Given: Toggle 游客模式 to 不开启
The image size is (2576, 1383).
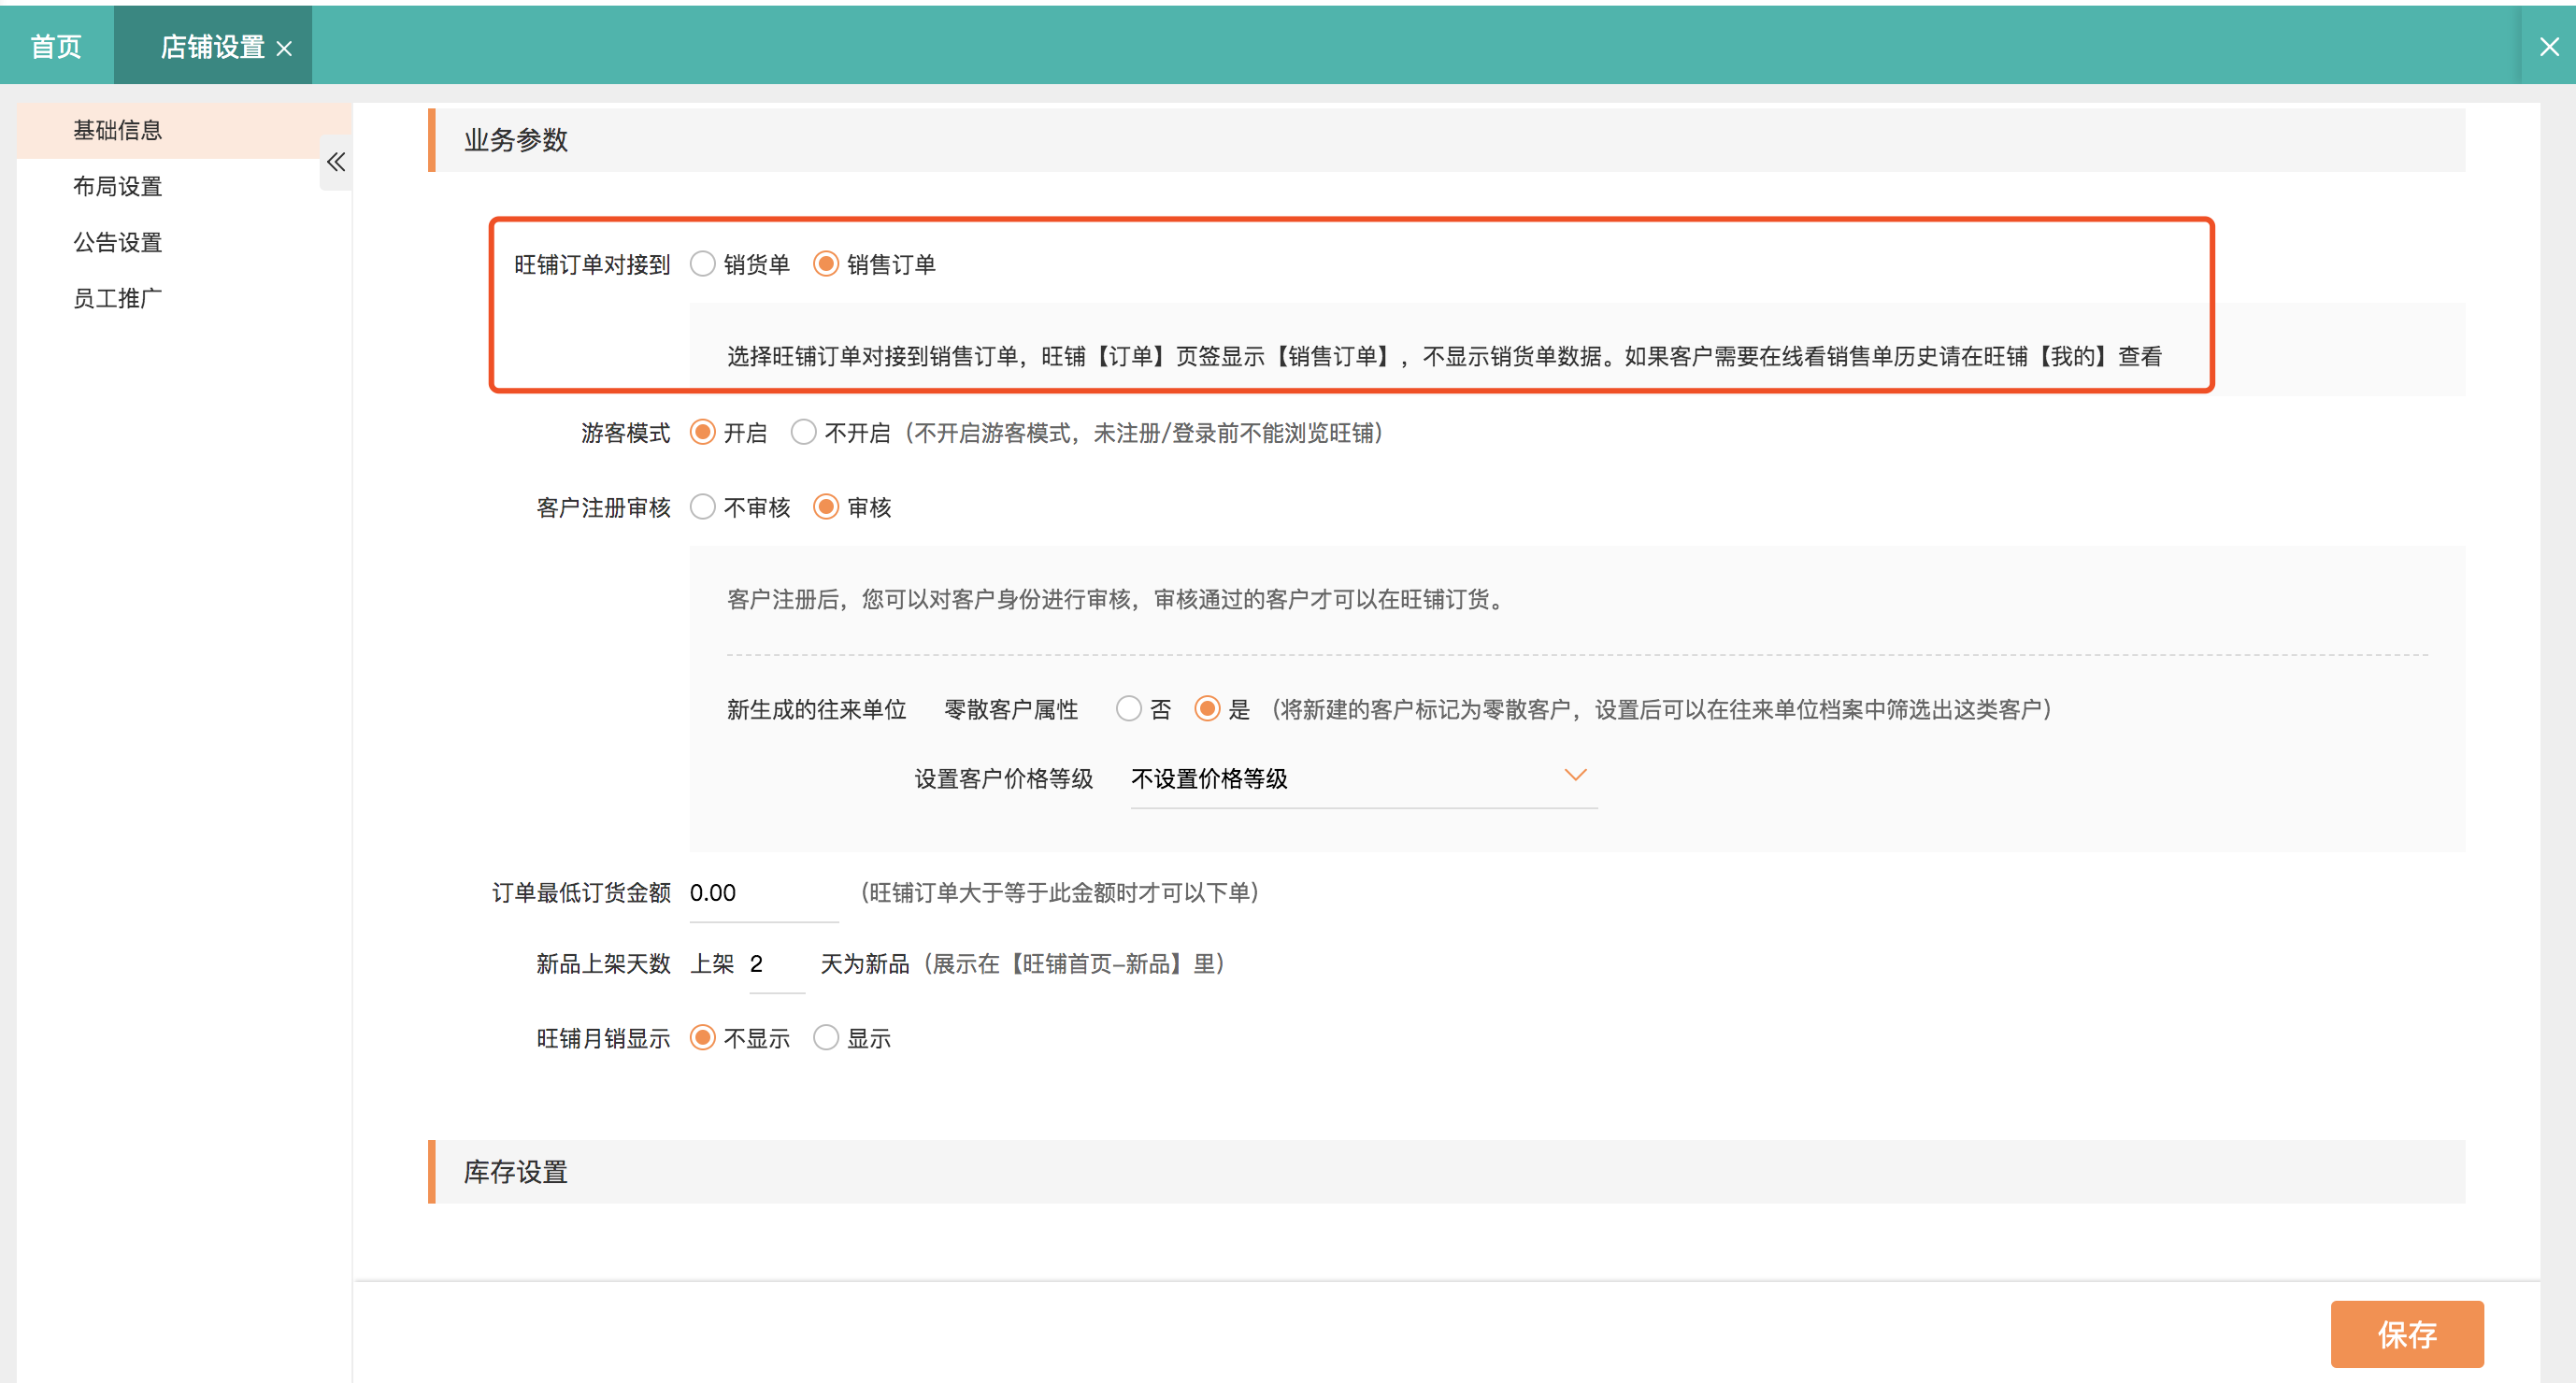Looking at the screenshot, I should coord(801,435).
